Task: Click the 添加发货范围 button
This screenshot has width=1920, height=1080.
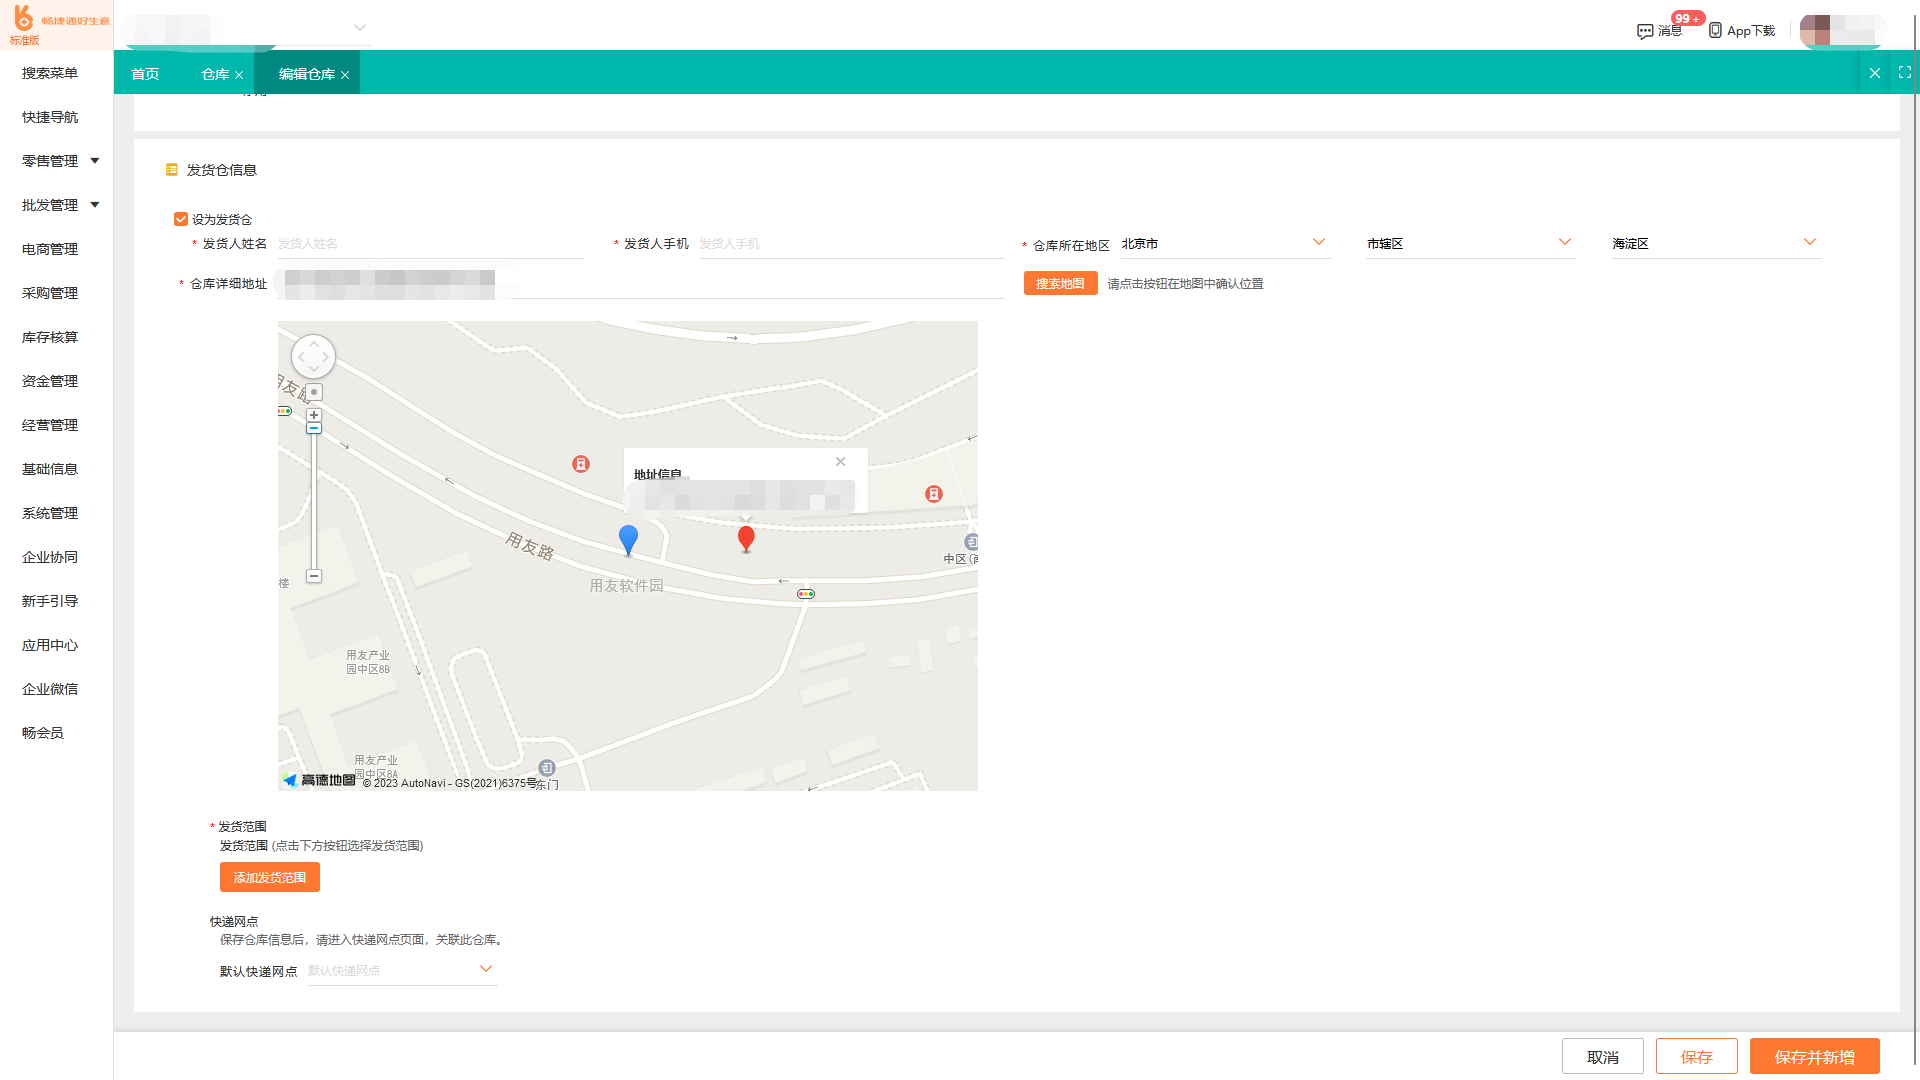Action: click(270, 877)
